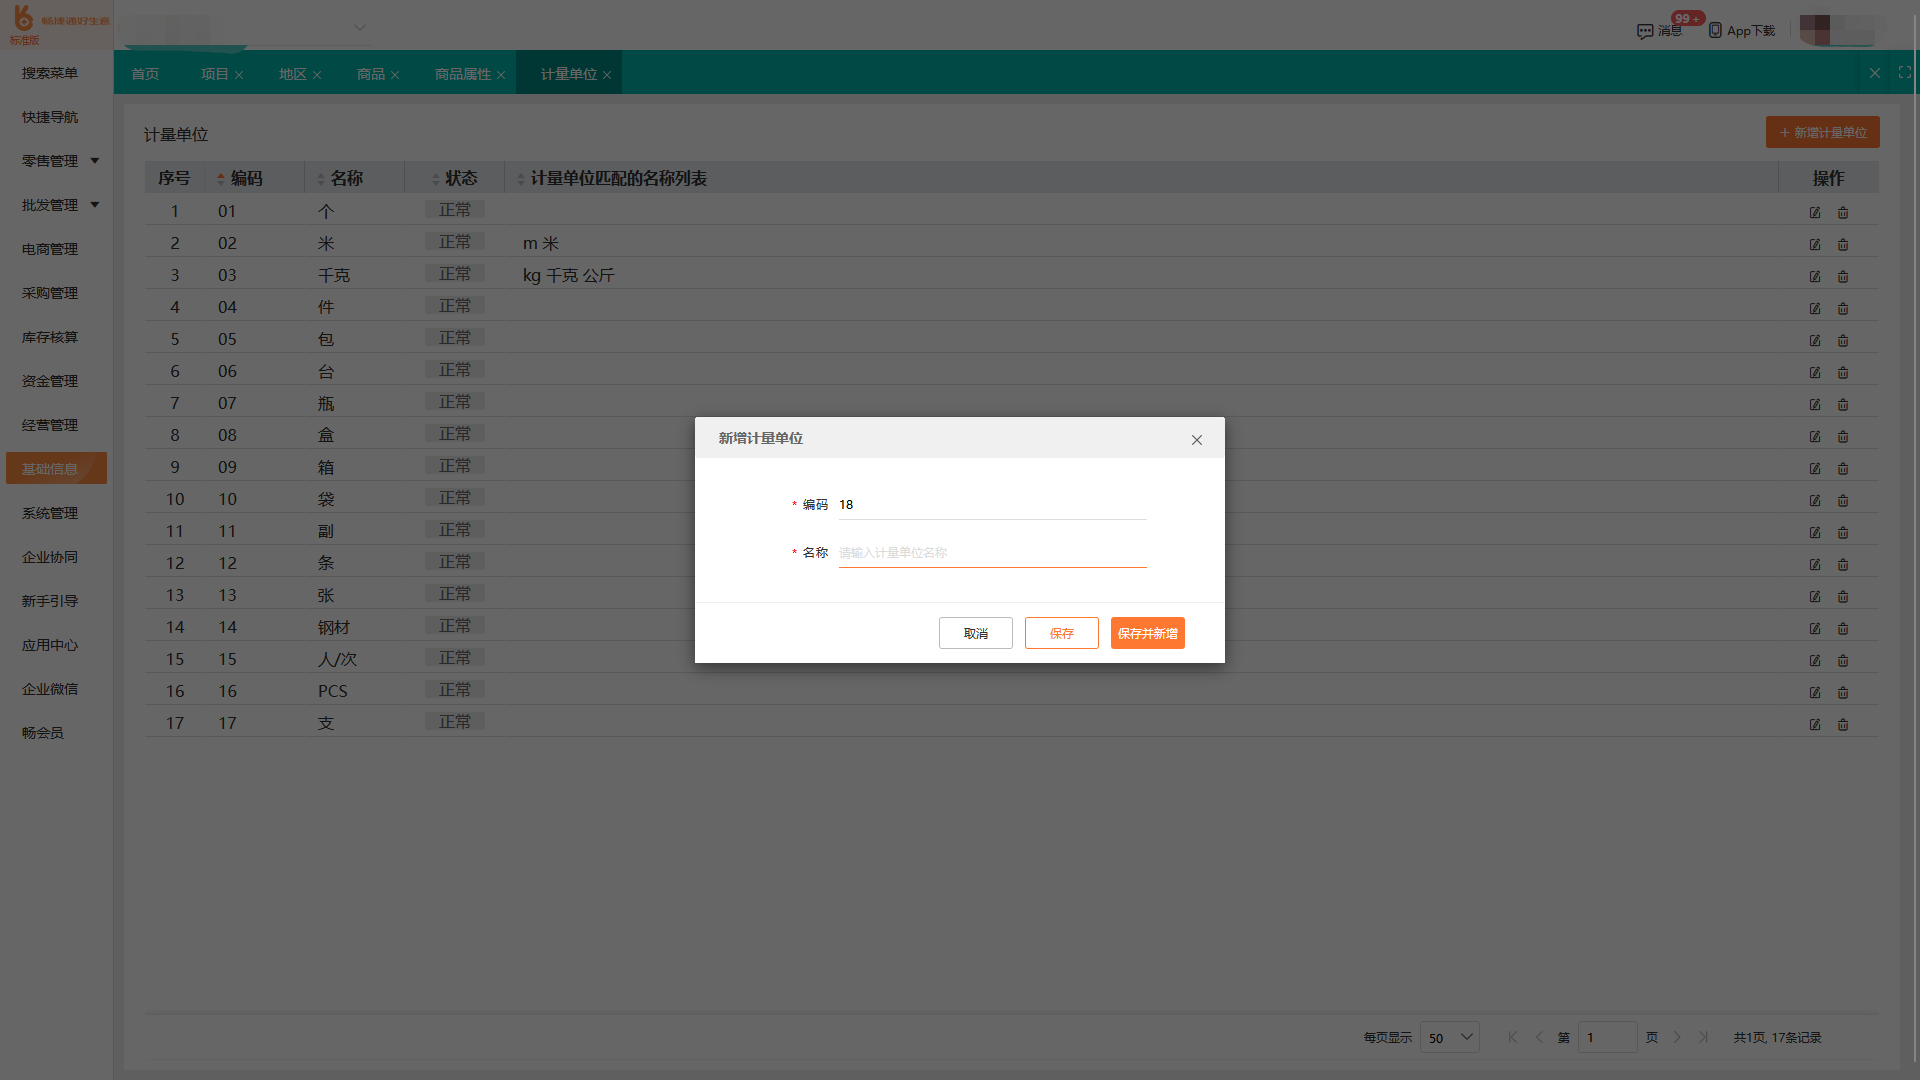The image size is (1920, 1080).
Task: Click the delete icon for row 2
Action: [1844, 244]
